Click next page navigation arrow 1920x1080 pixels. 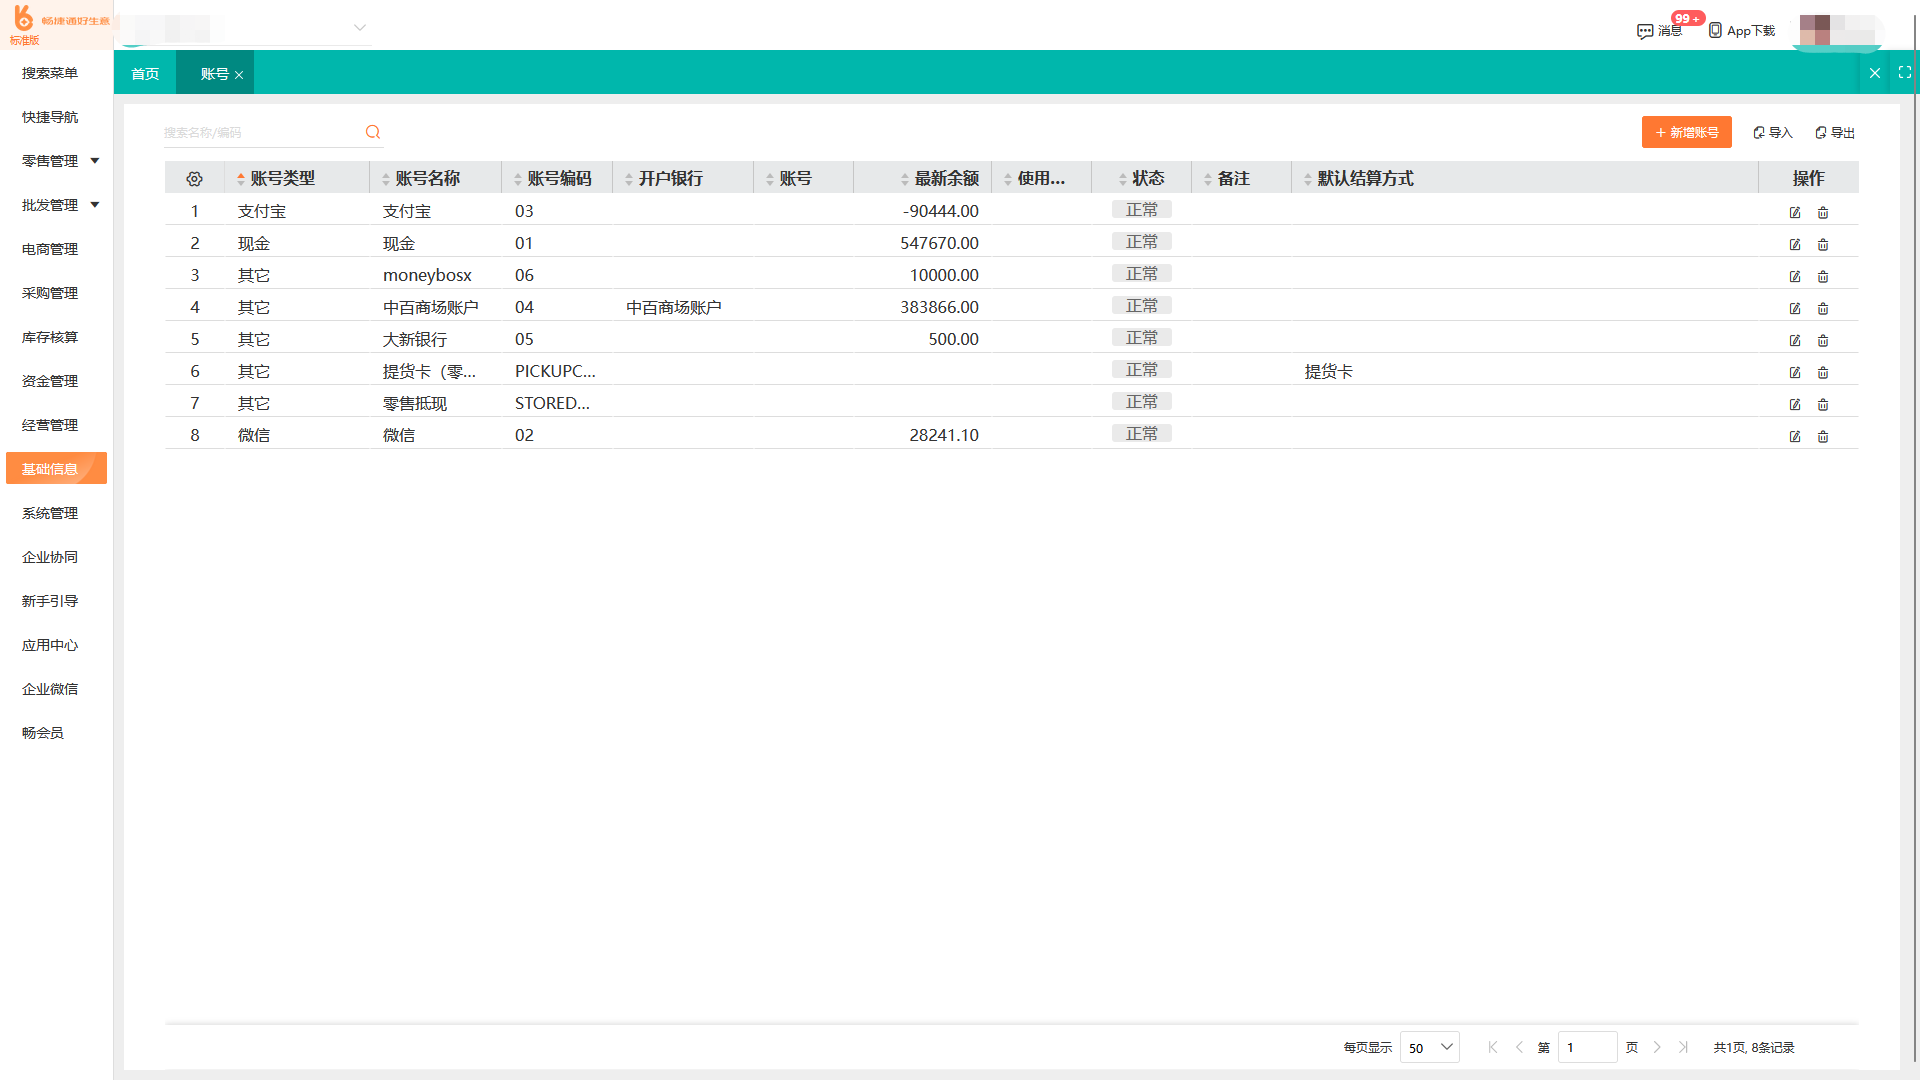pos(1658,1047)
